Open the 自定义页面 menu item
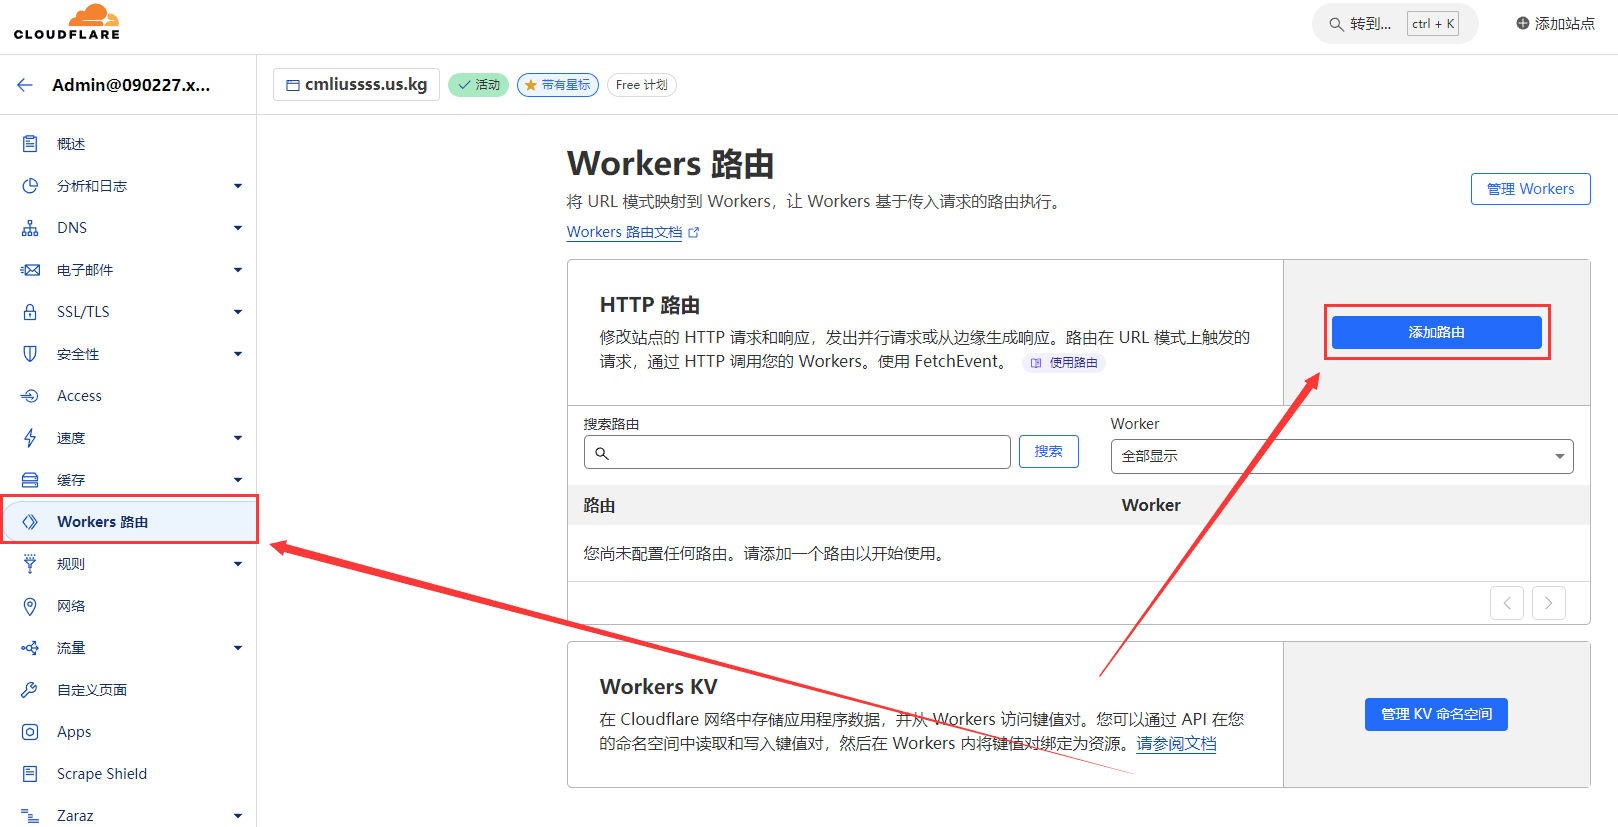Image resolution: width=1618 pixels, height=827 pixels. (x=92, y=690)
